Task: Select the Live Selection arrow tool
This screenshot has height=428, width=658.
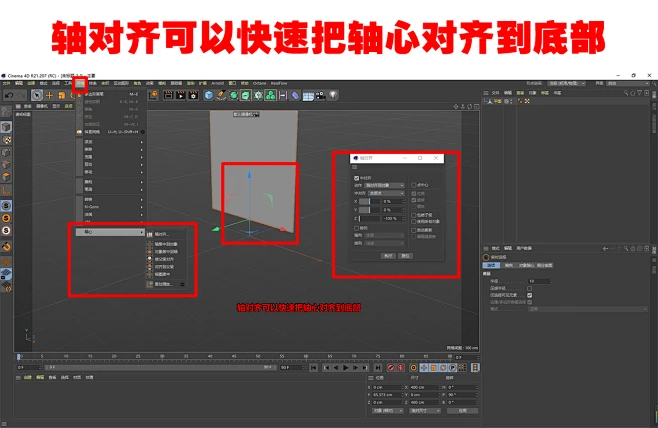Action: coord(37,95)
